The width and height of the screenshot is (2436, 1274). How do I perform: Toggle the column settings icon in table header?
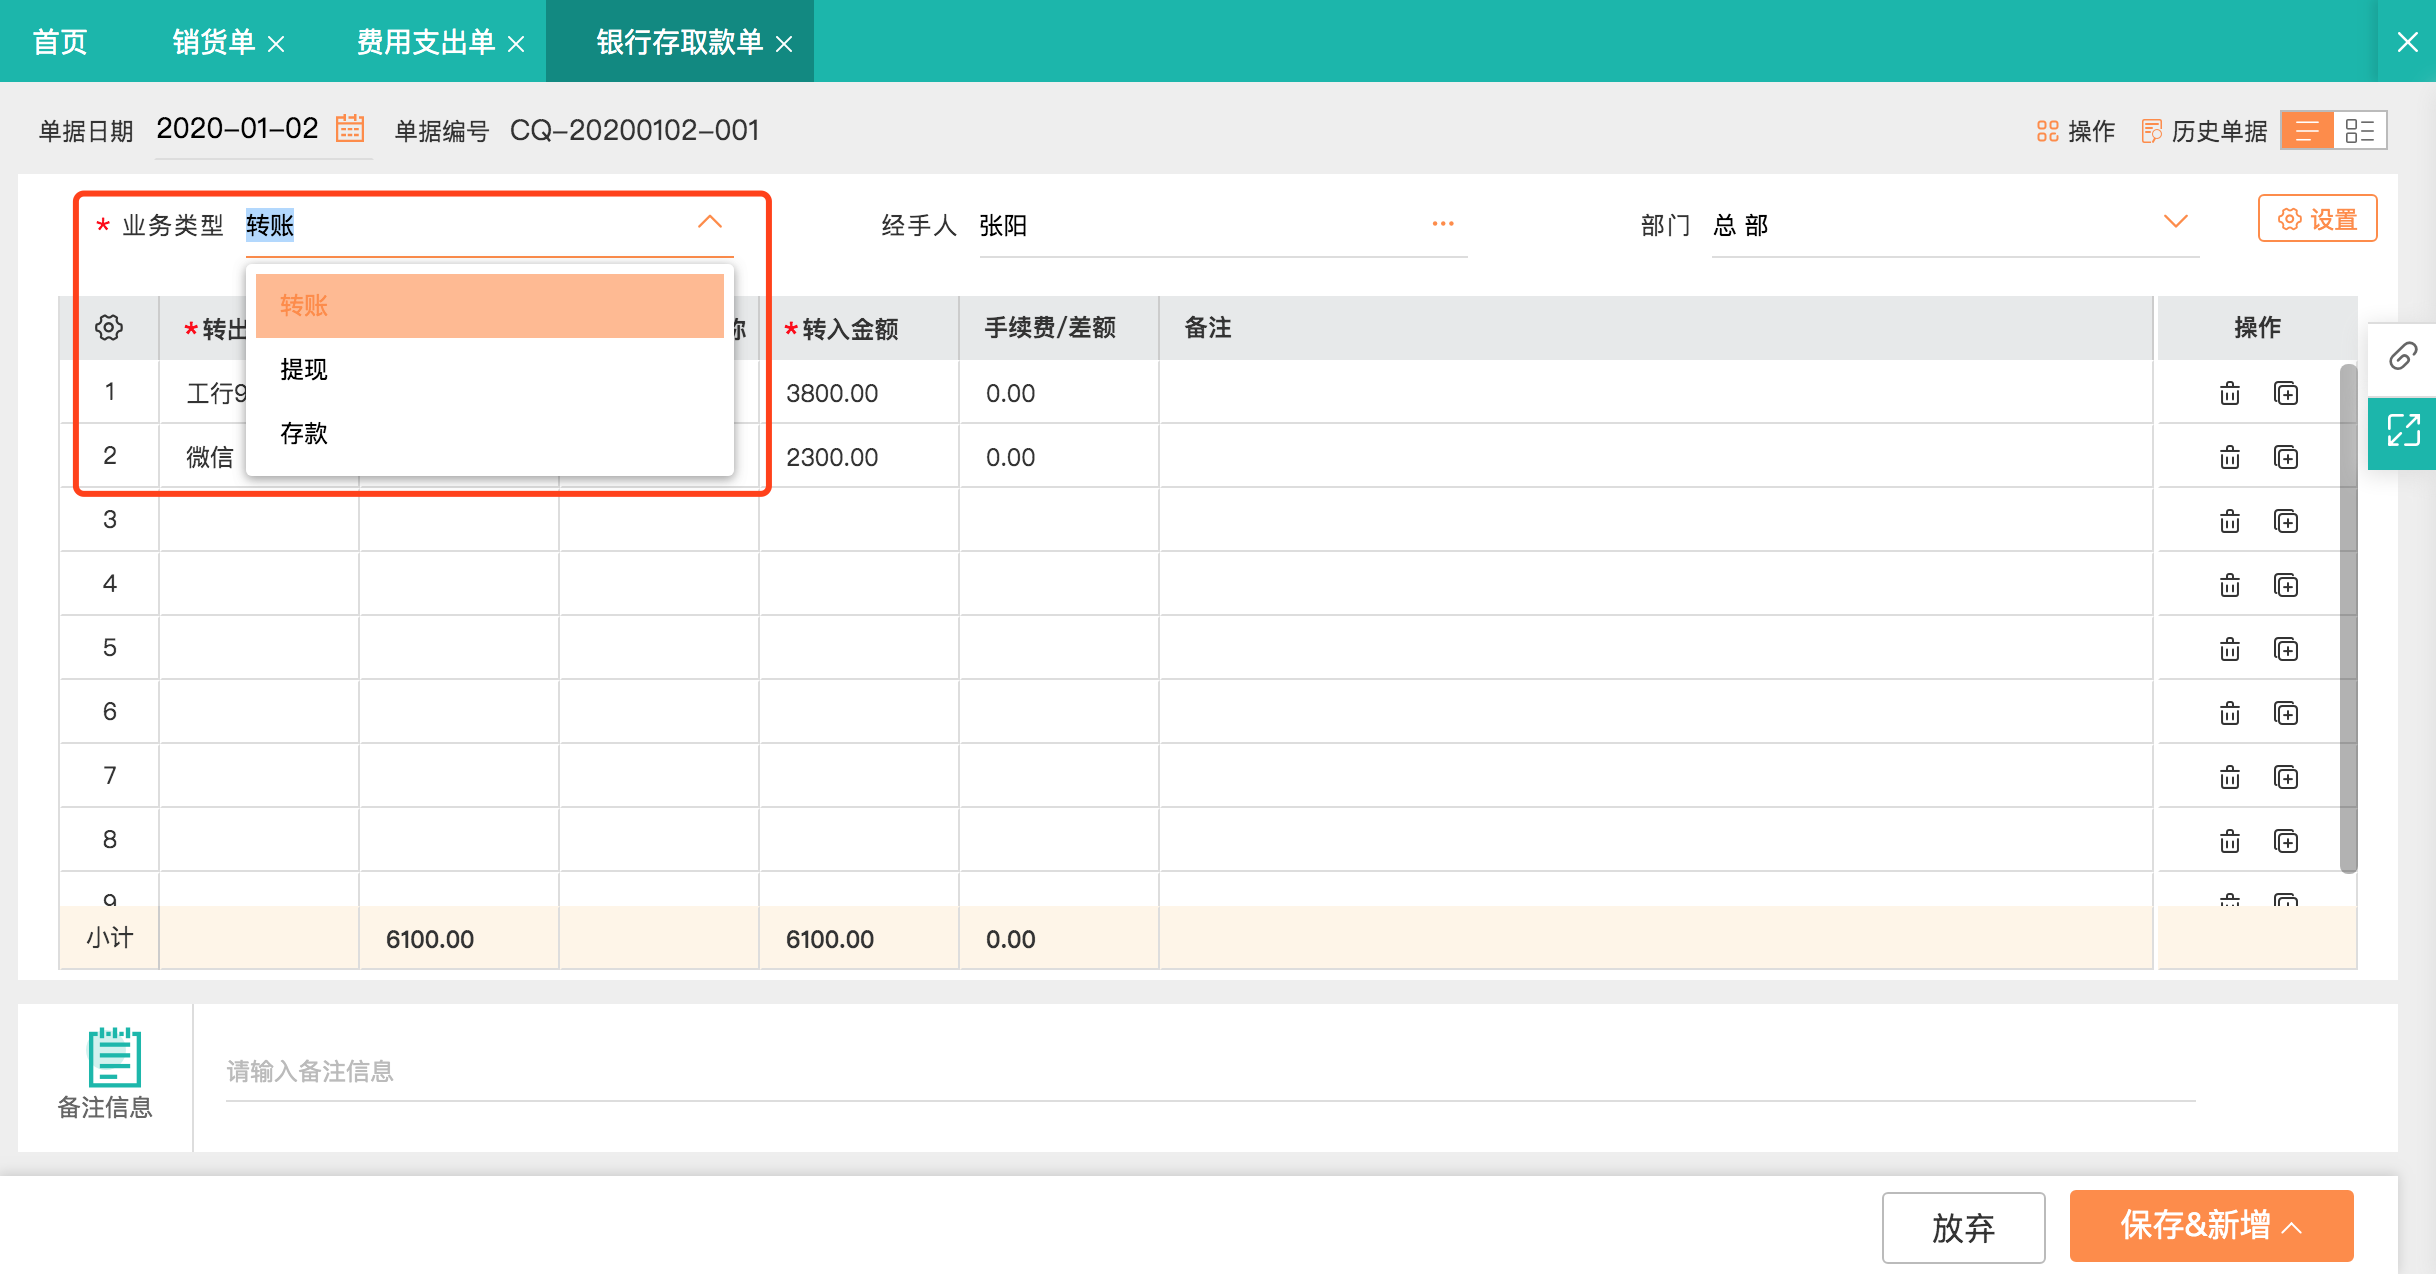pyautogui.click(x=110, y=329)
